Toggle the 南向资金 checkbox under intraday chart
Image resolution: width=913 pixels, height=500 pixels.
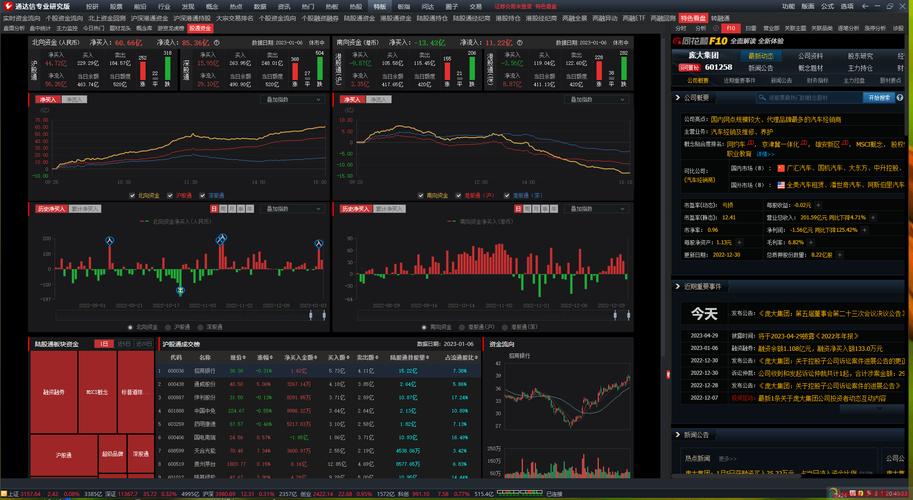pos(422,195)
